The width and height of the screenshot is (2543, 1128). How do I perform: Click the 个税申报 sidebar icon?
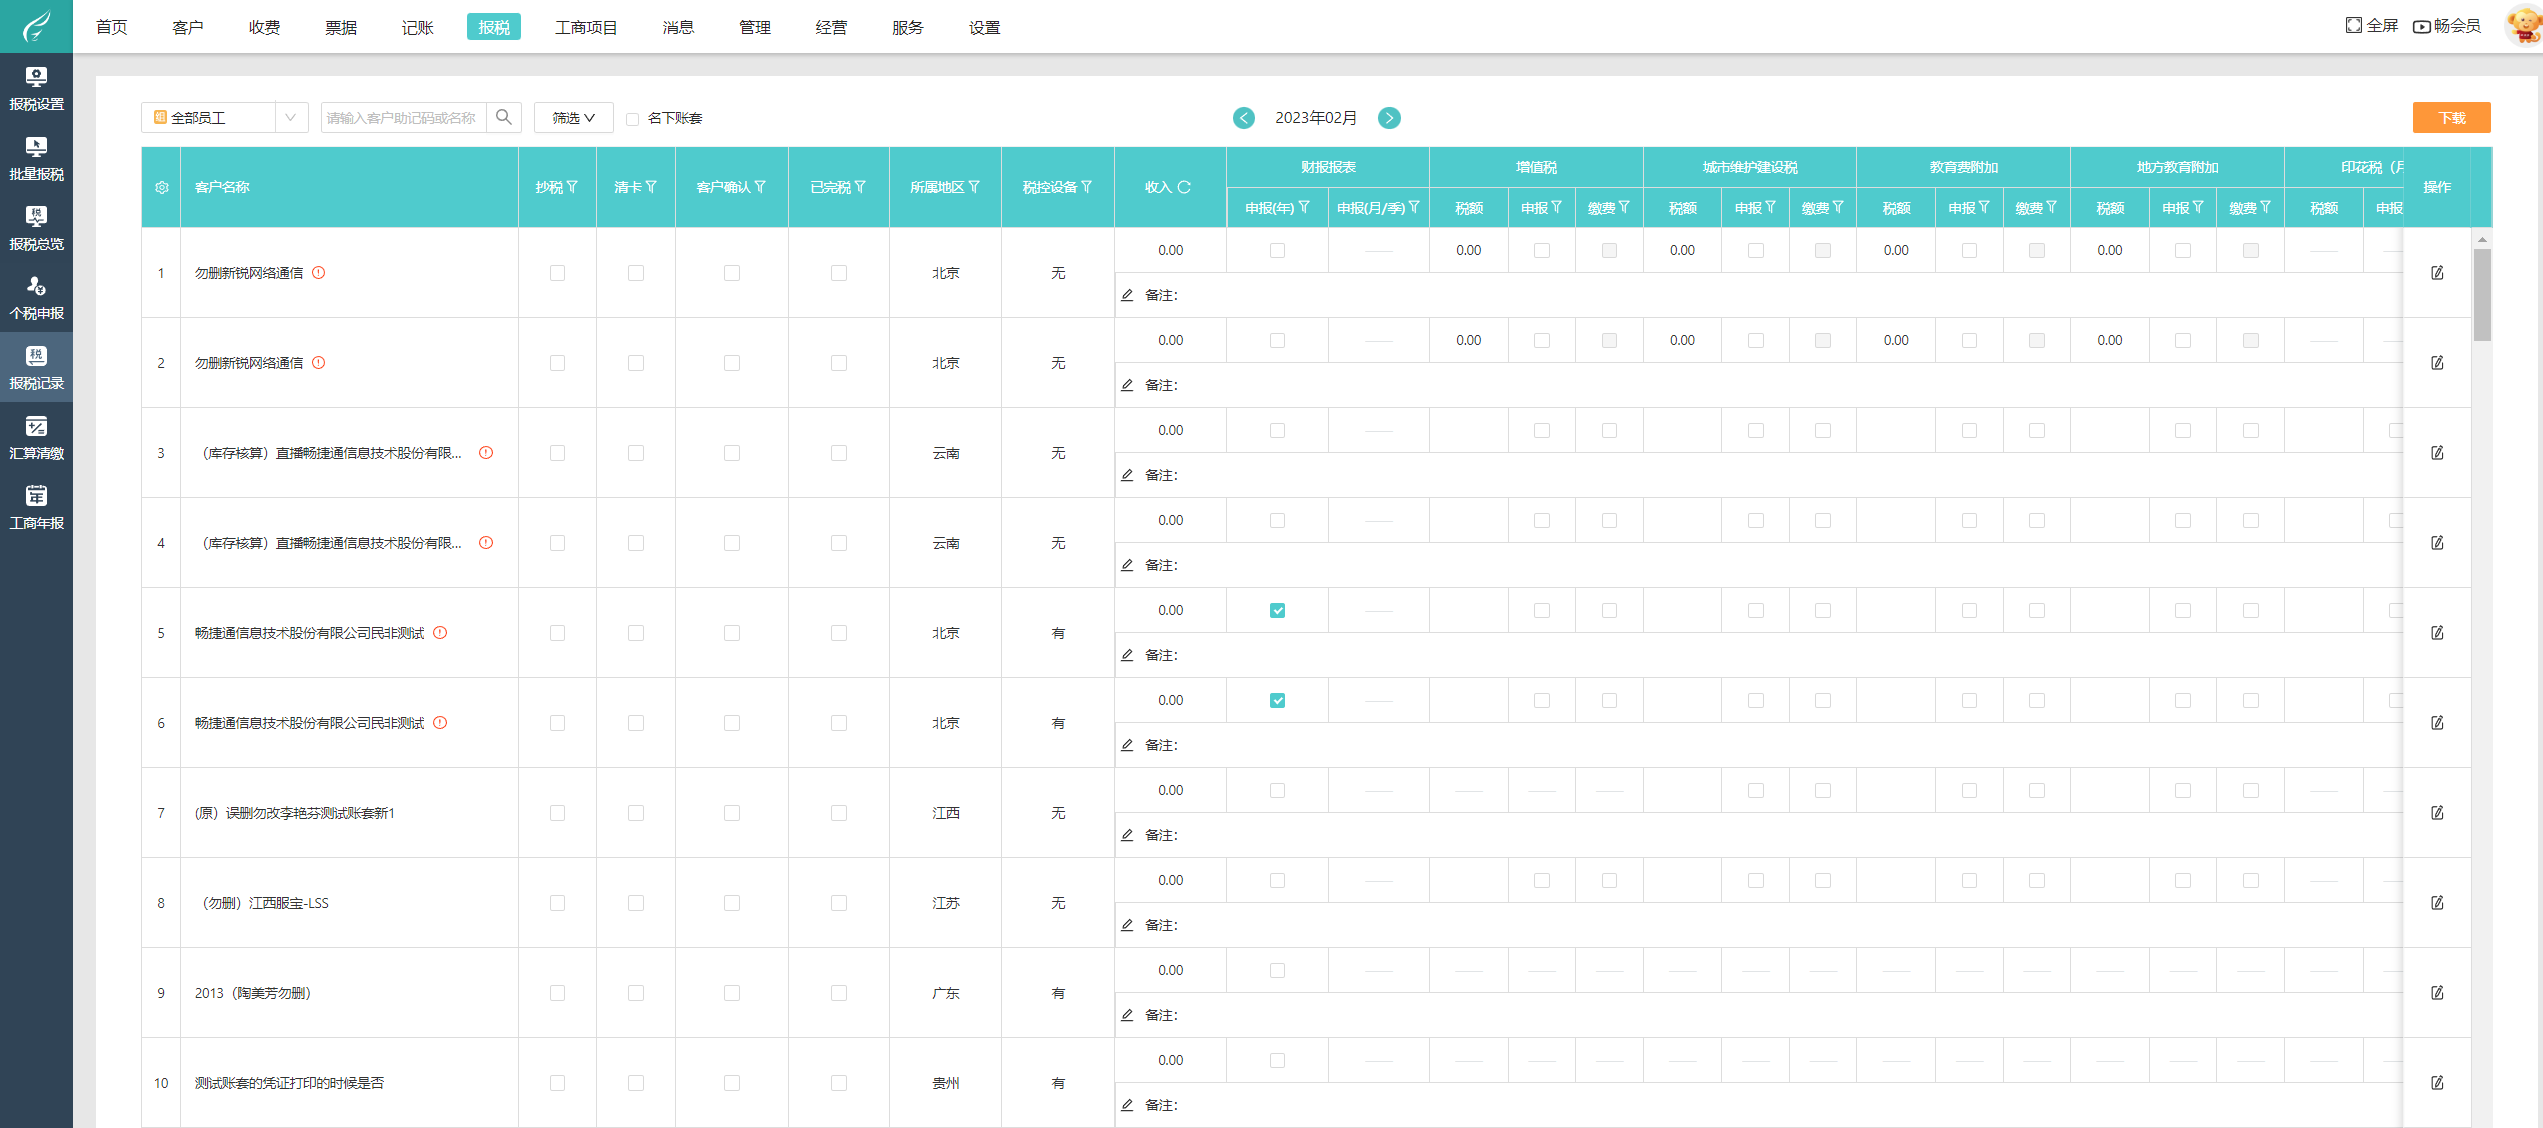pyautogui.click(x=36, y=300)
